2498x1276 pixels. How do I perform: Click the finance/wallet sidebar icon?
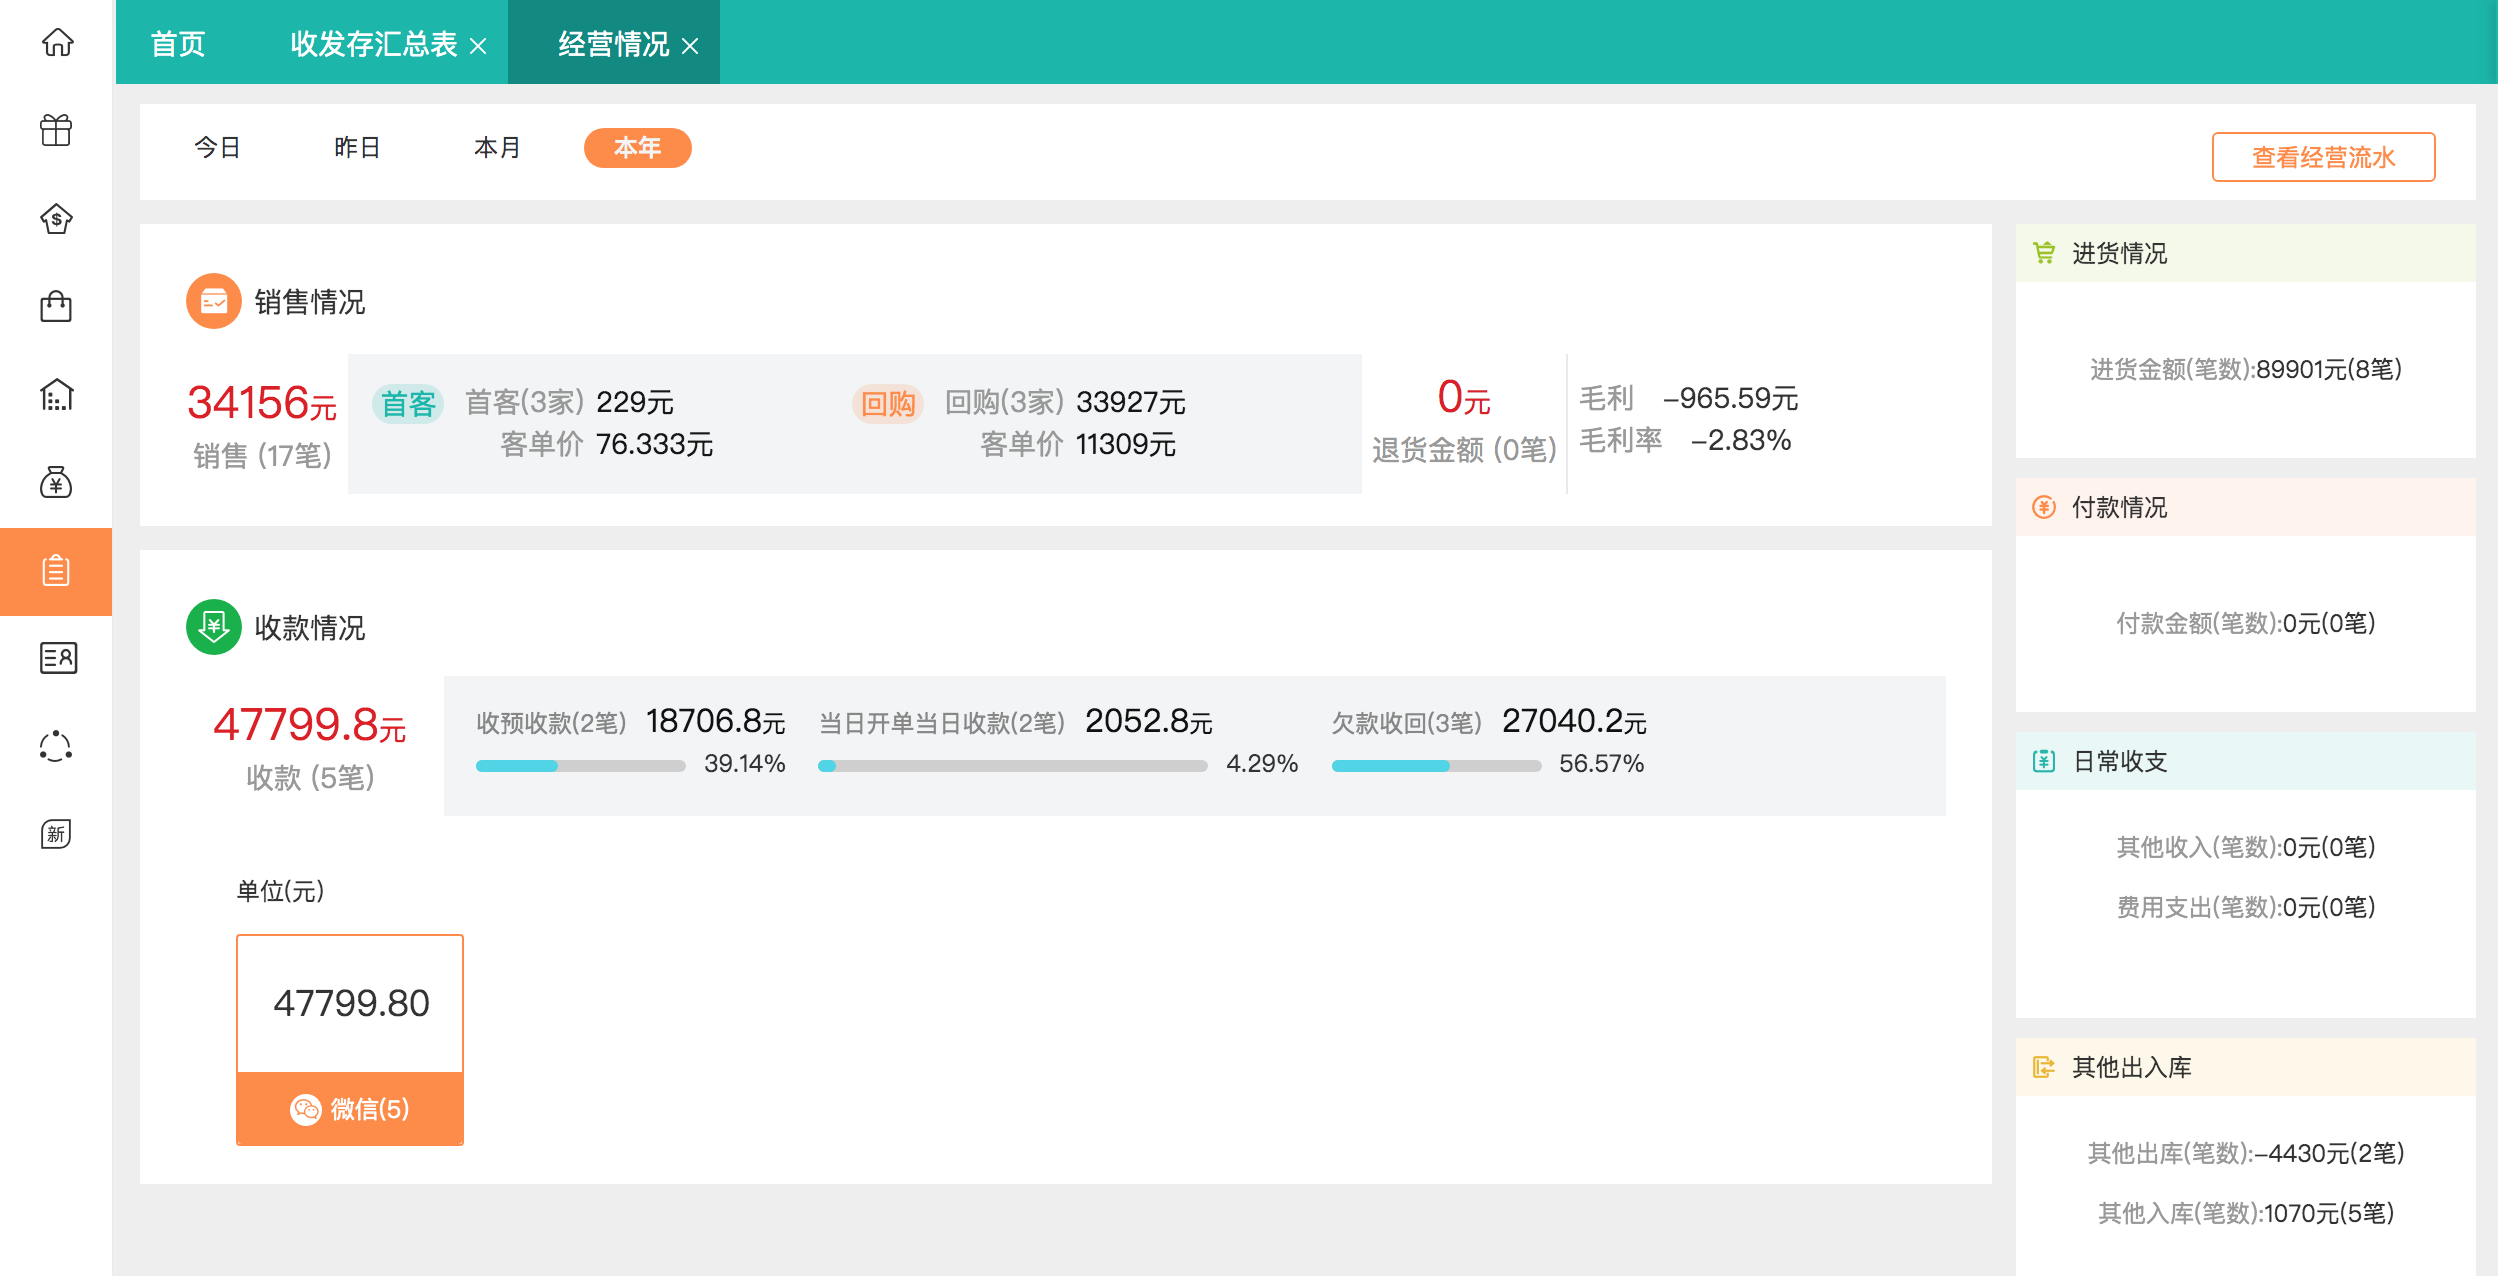point(55,483)
